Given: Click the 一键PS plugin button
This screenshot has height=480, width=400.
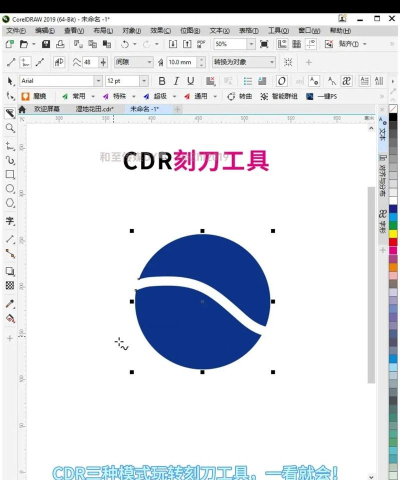Looking at the screenshot, I should coord(322,96).
